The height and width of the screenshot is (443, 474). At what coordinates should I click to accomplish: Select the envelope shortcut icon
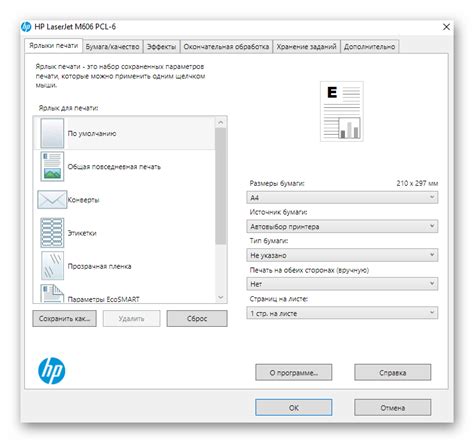pyautogui.click(x=52, y=199)
